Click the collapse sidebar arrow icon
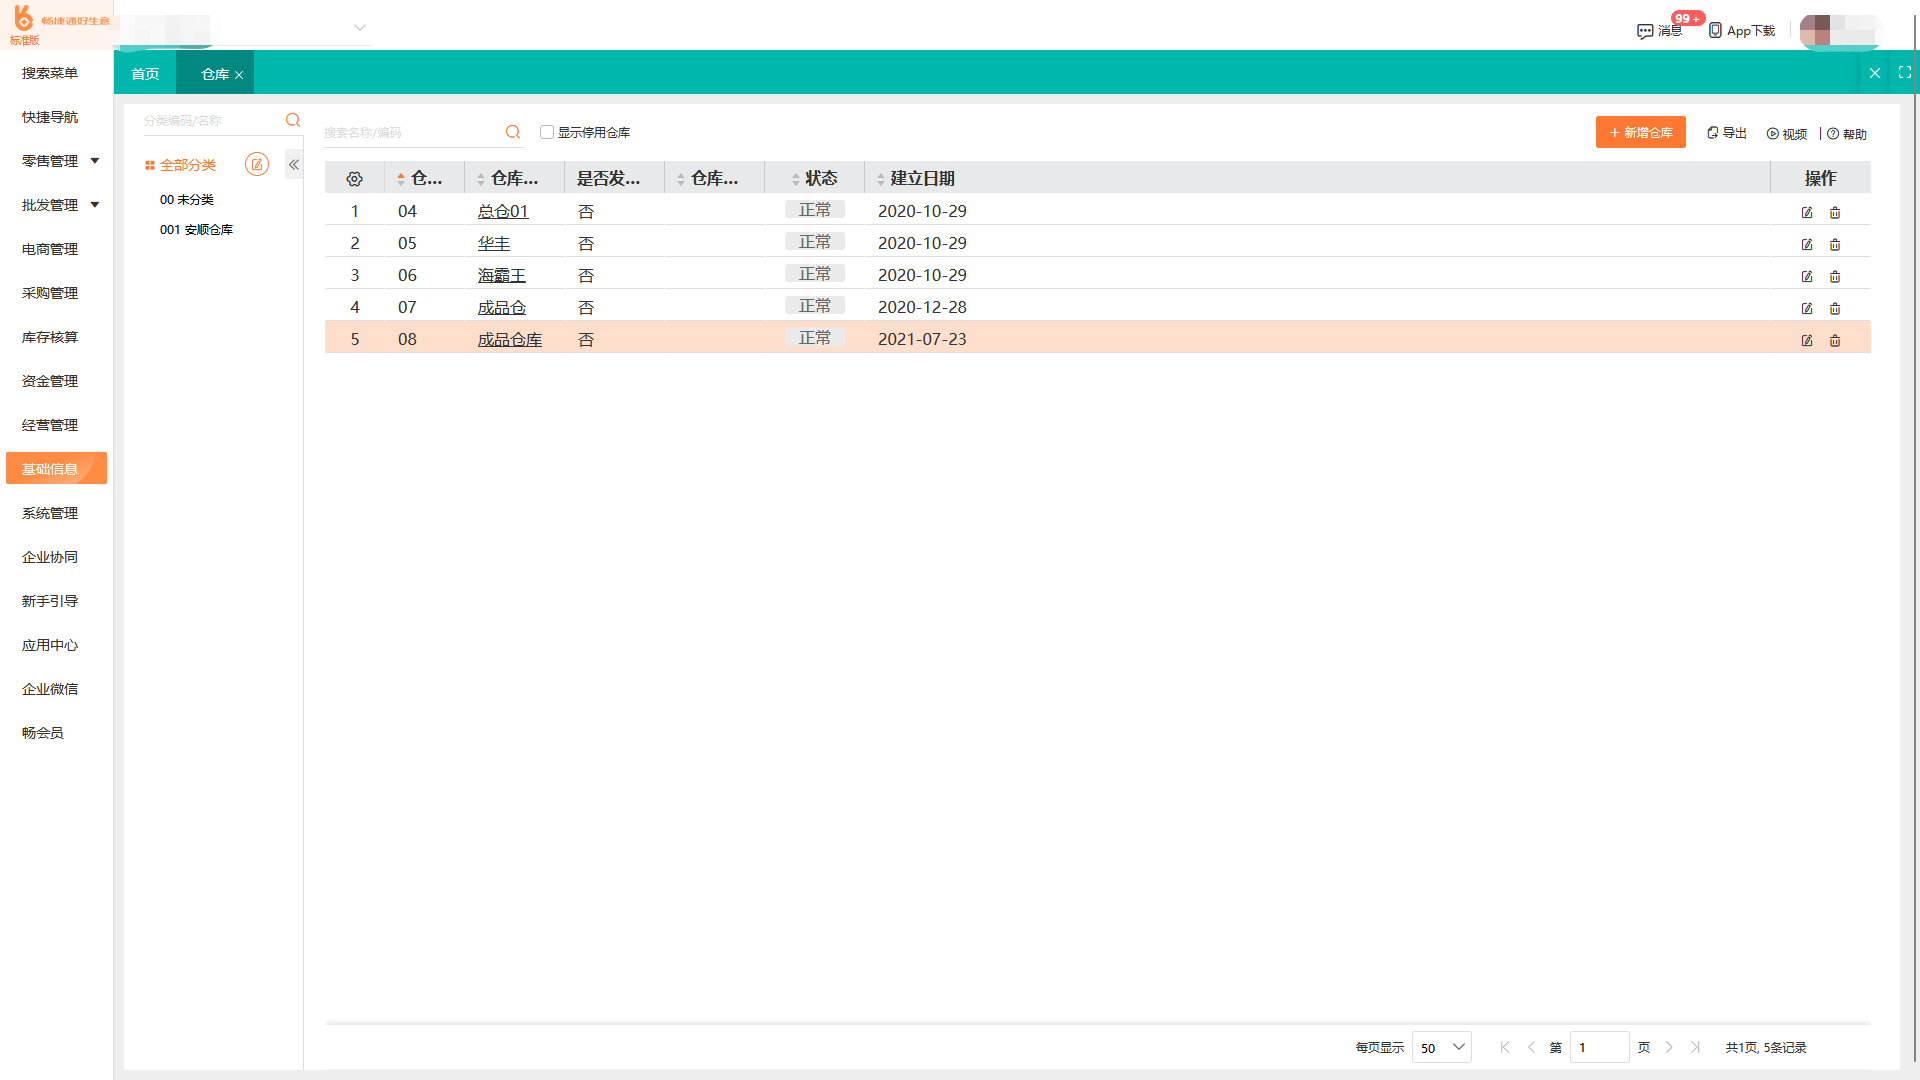The image size is (1920, 1080). click(294, 165)
